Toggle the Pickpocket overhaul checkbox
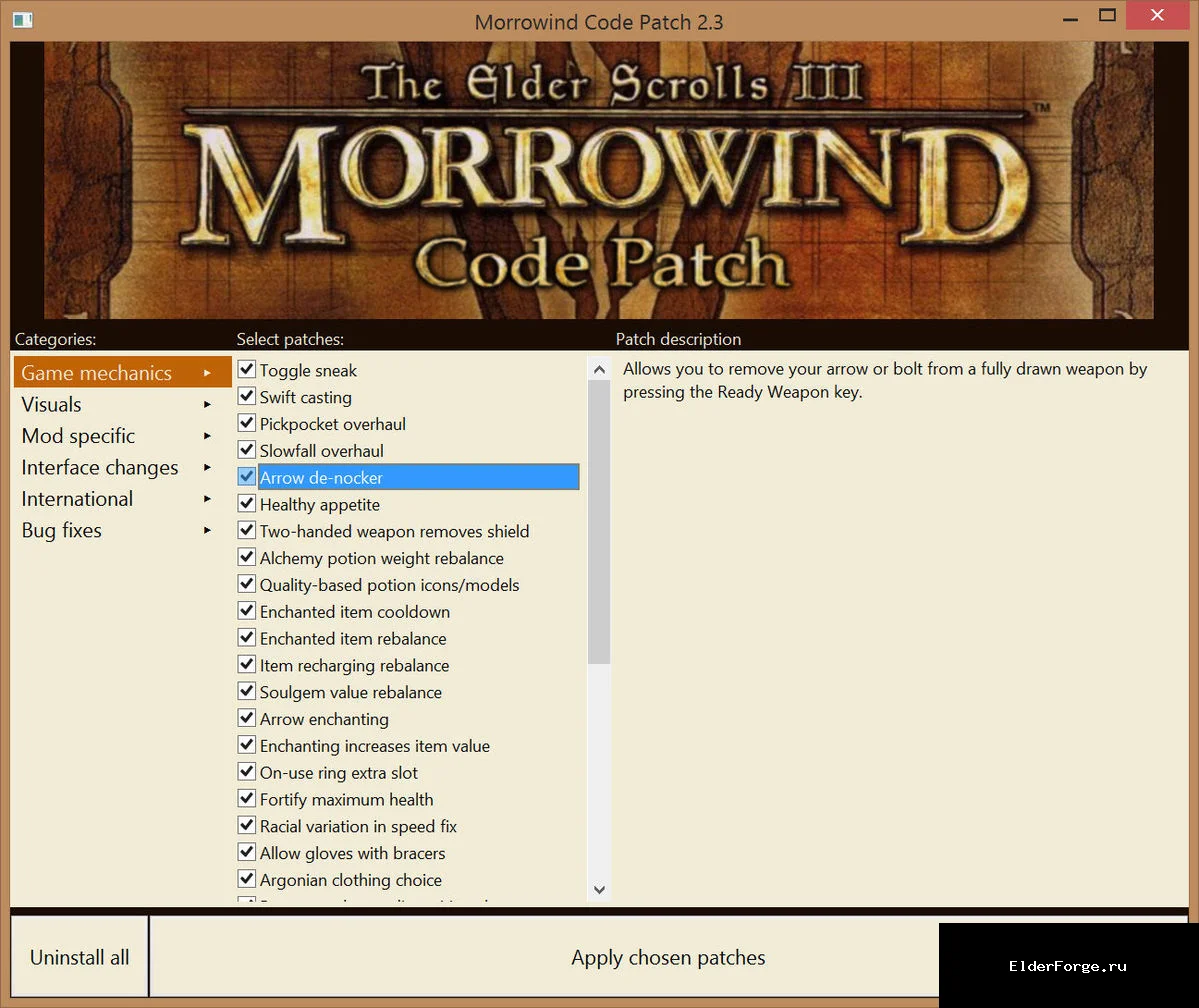 pos(247,424)
